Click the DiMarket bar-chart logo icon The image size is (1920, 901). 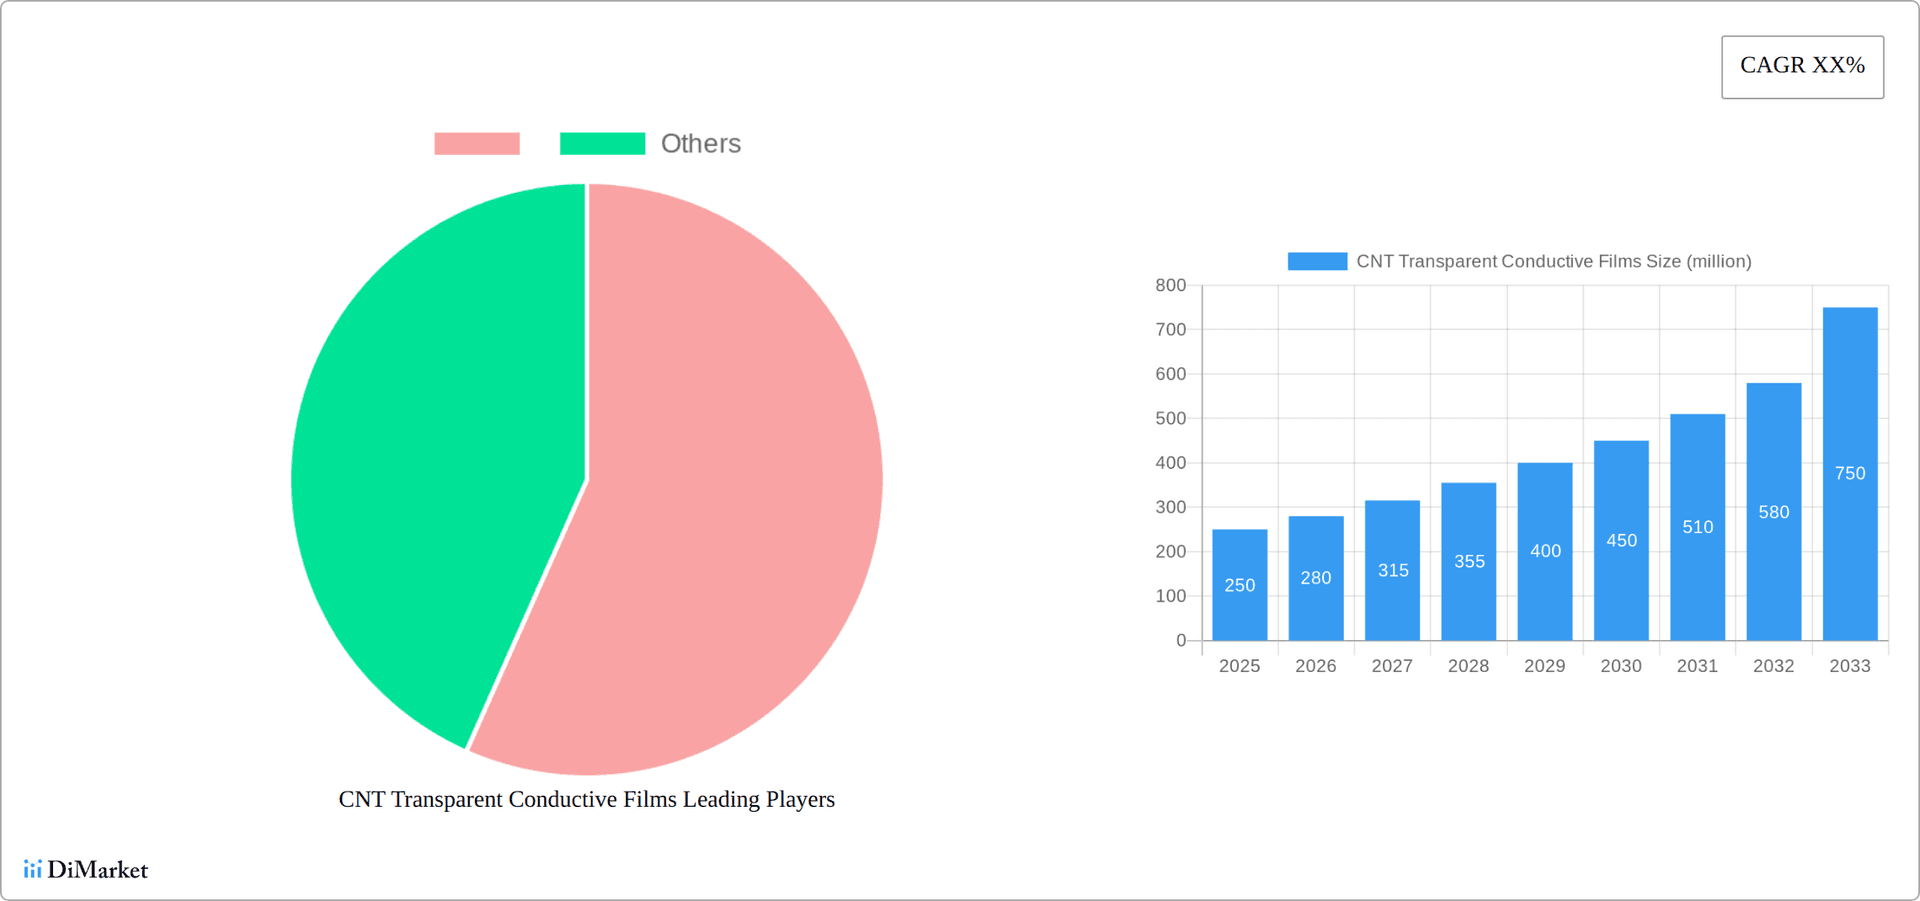(x=33, y=868)
